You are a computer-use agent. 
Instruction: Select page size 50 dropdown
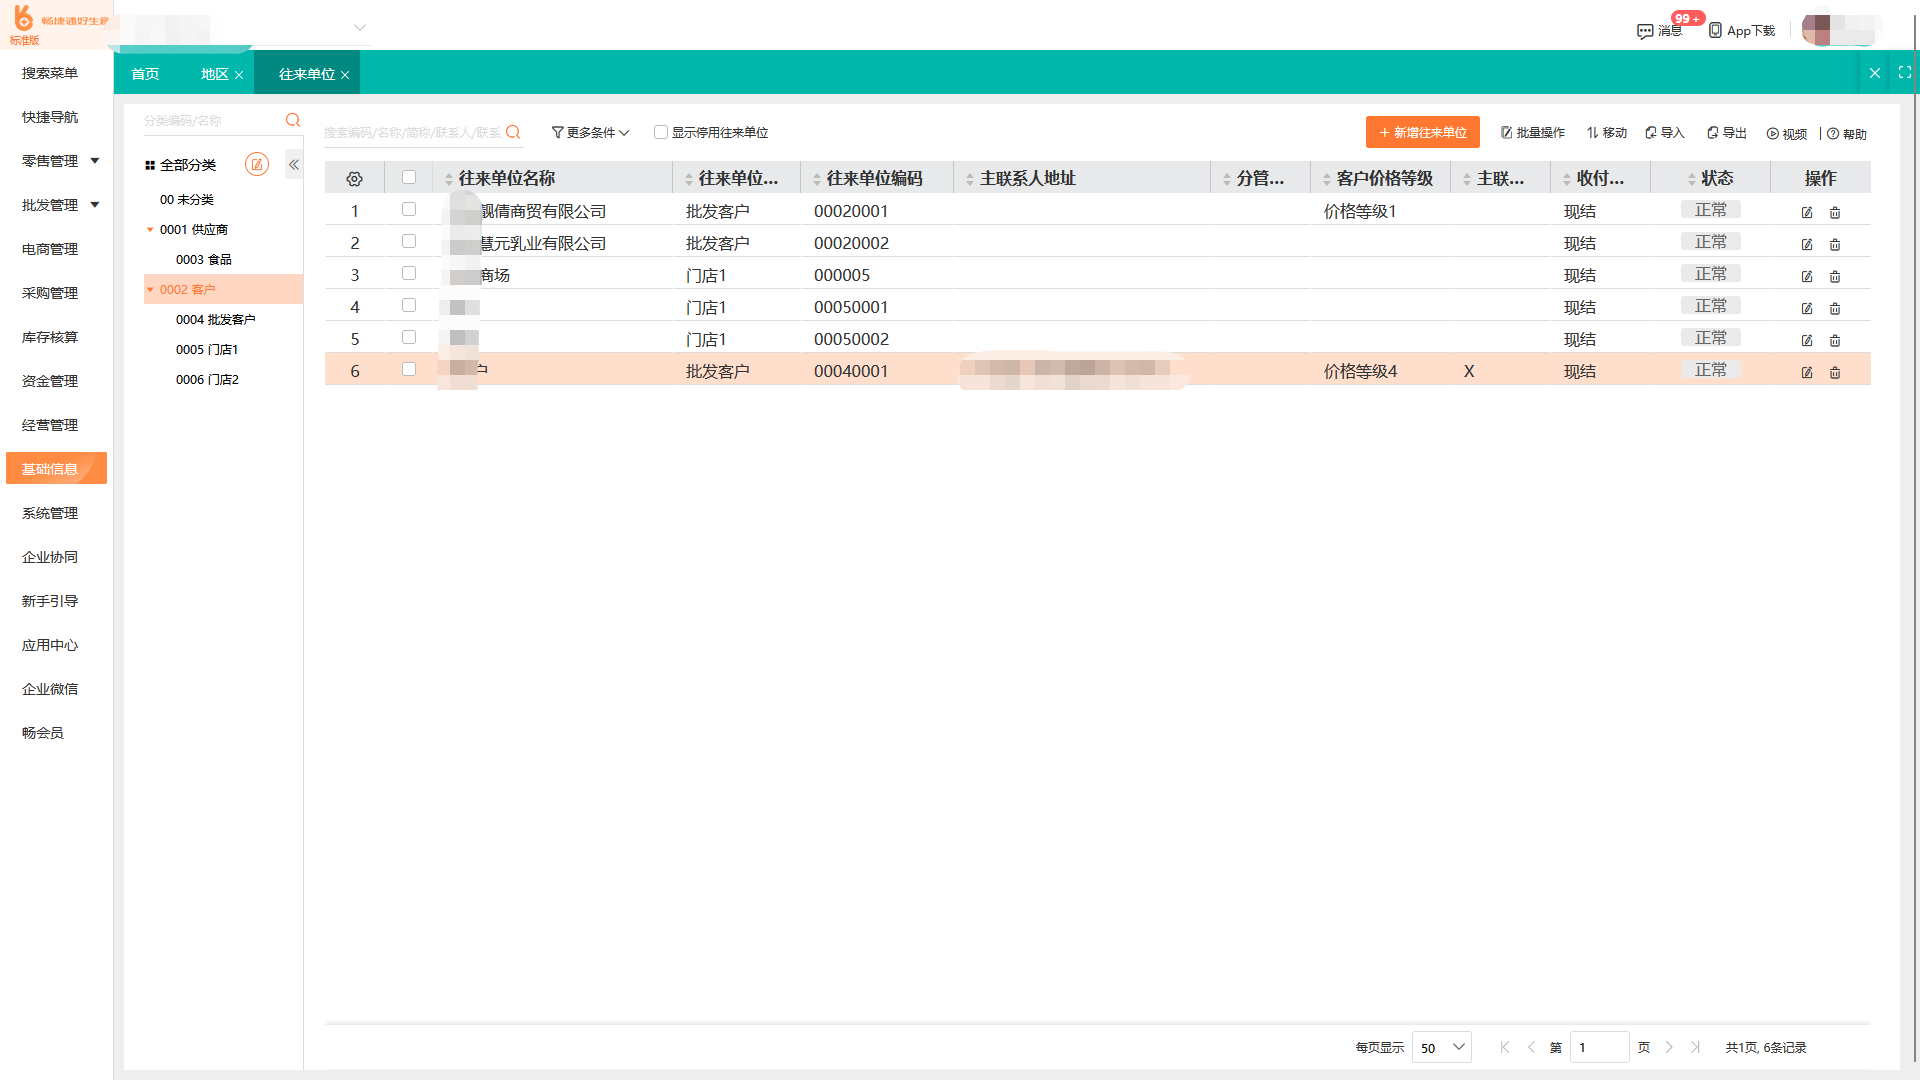[1439, 1047]
